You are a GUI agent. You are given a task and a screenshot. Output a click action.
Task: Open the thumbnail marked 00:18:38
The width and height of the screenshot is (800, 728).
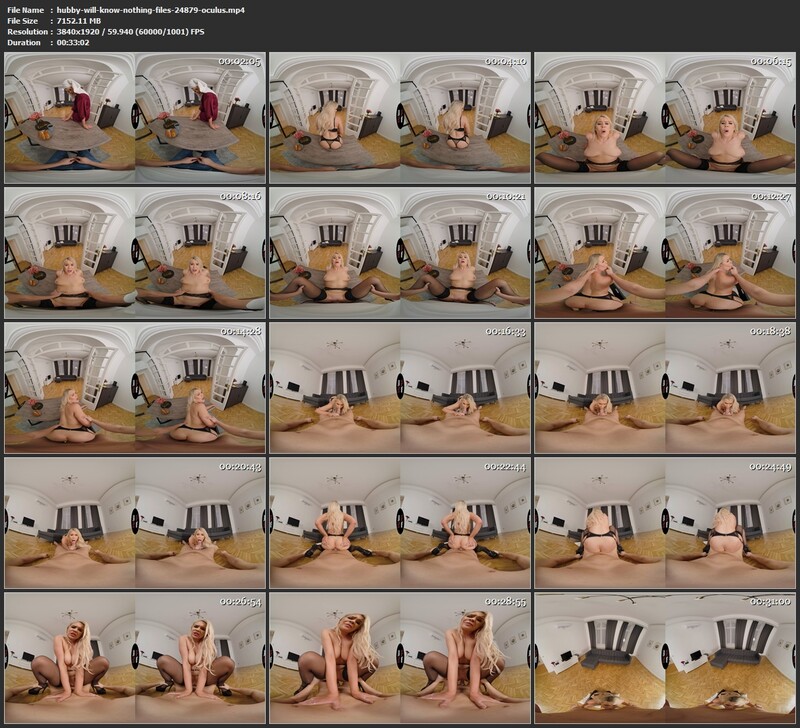665,386
